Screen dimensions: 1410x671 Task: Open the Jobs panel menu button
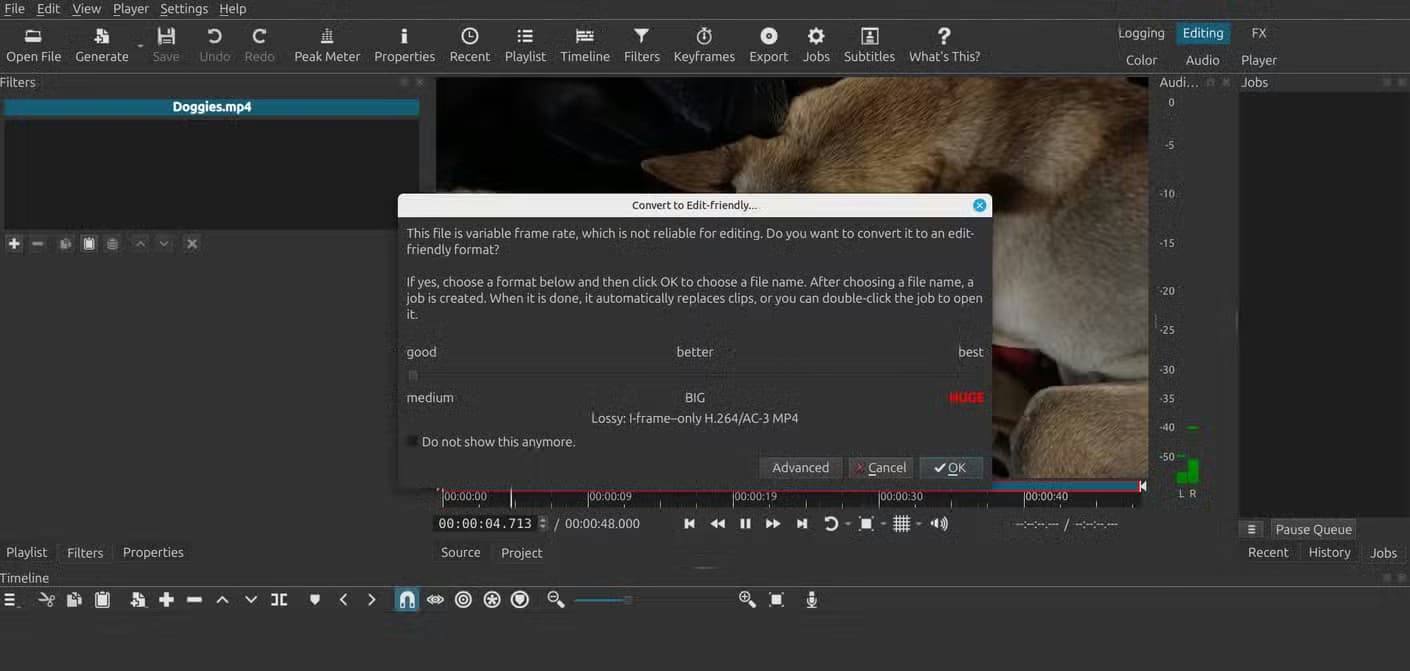1251,529
